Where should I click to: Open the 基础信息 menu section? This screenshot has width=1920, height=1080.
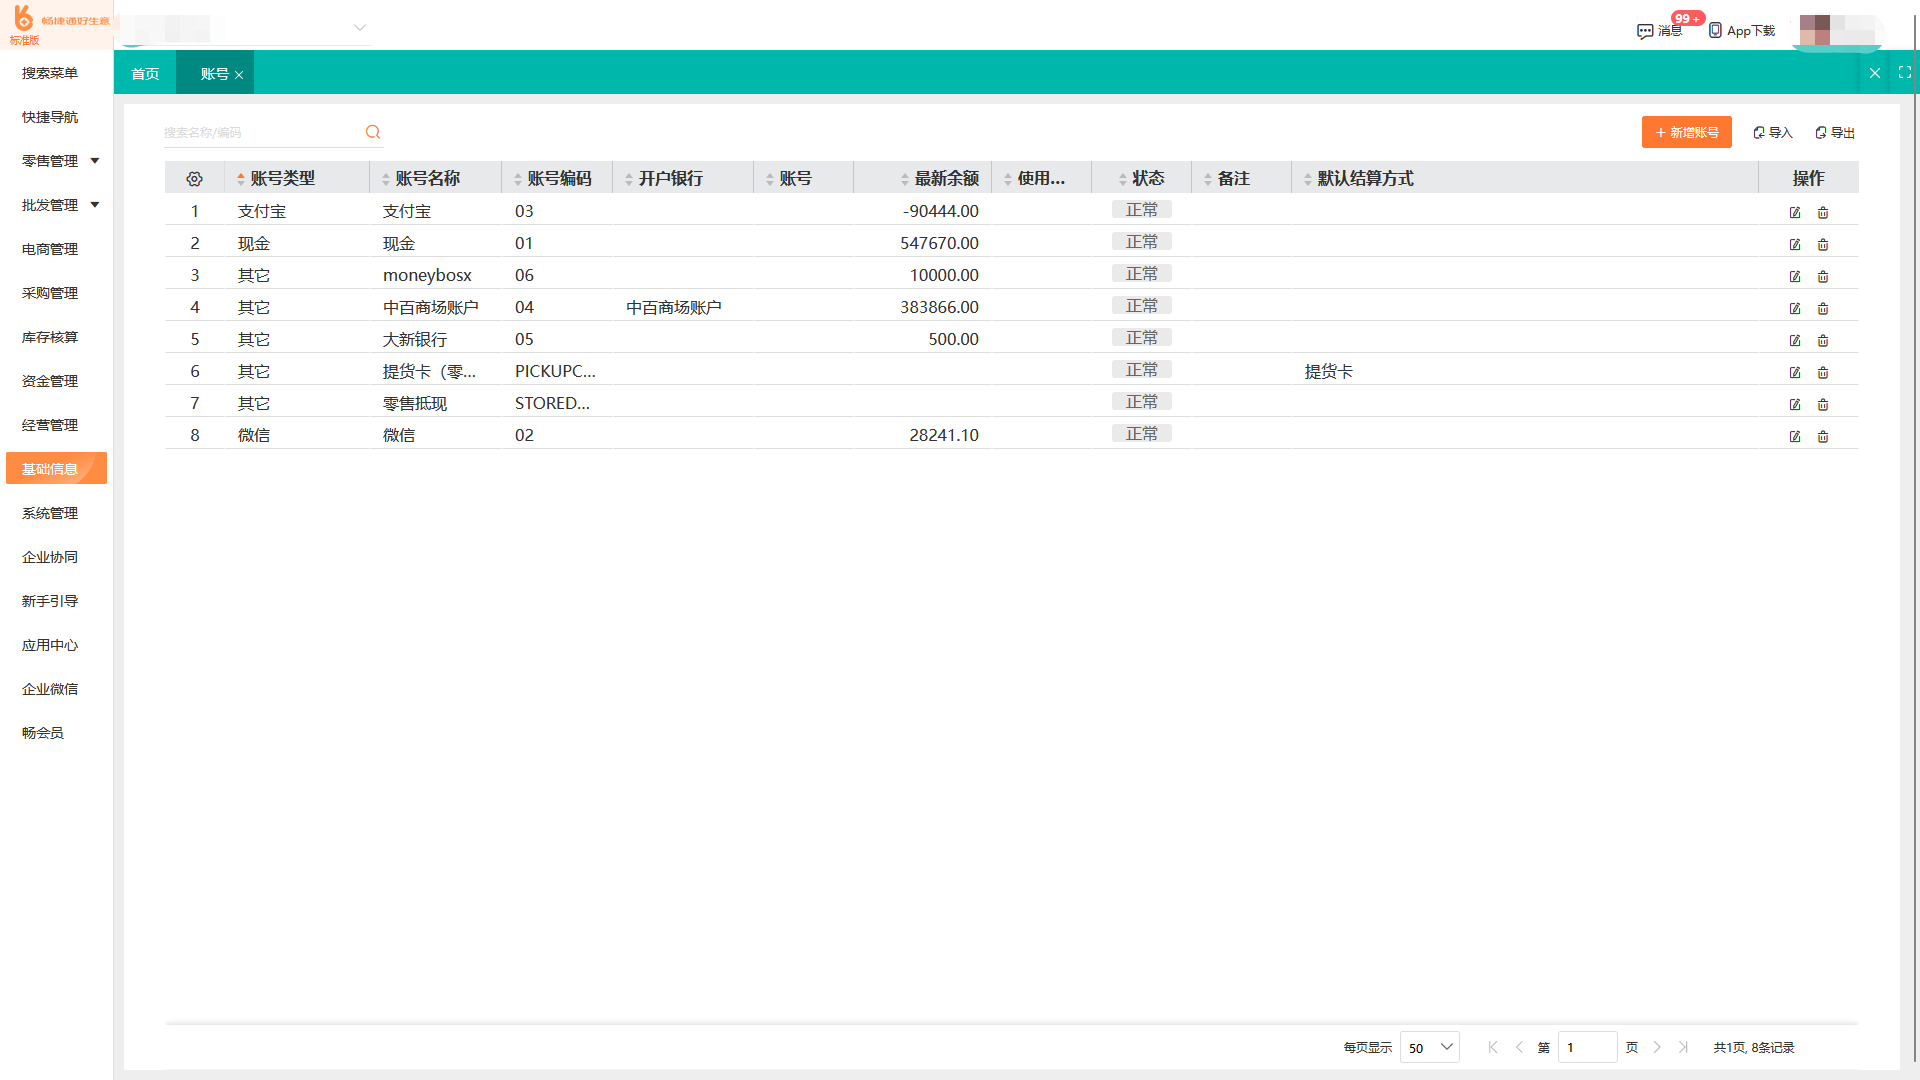point(55,468)
